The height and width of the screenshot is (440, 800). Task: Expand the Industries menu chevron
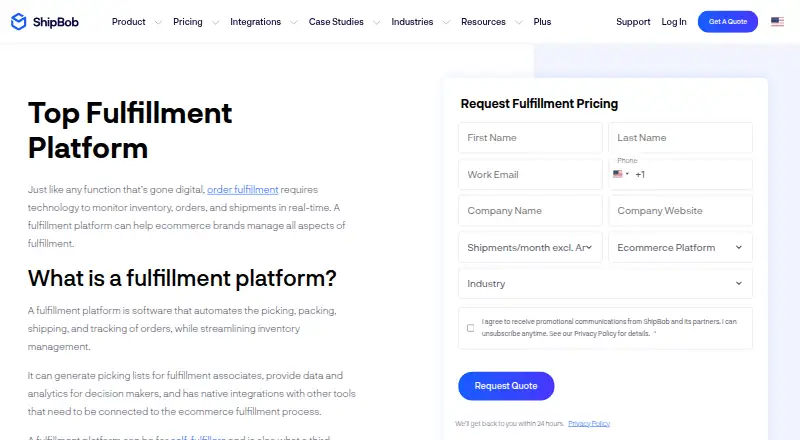[x=446, y=22]
